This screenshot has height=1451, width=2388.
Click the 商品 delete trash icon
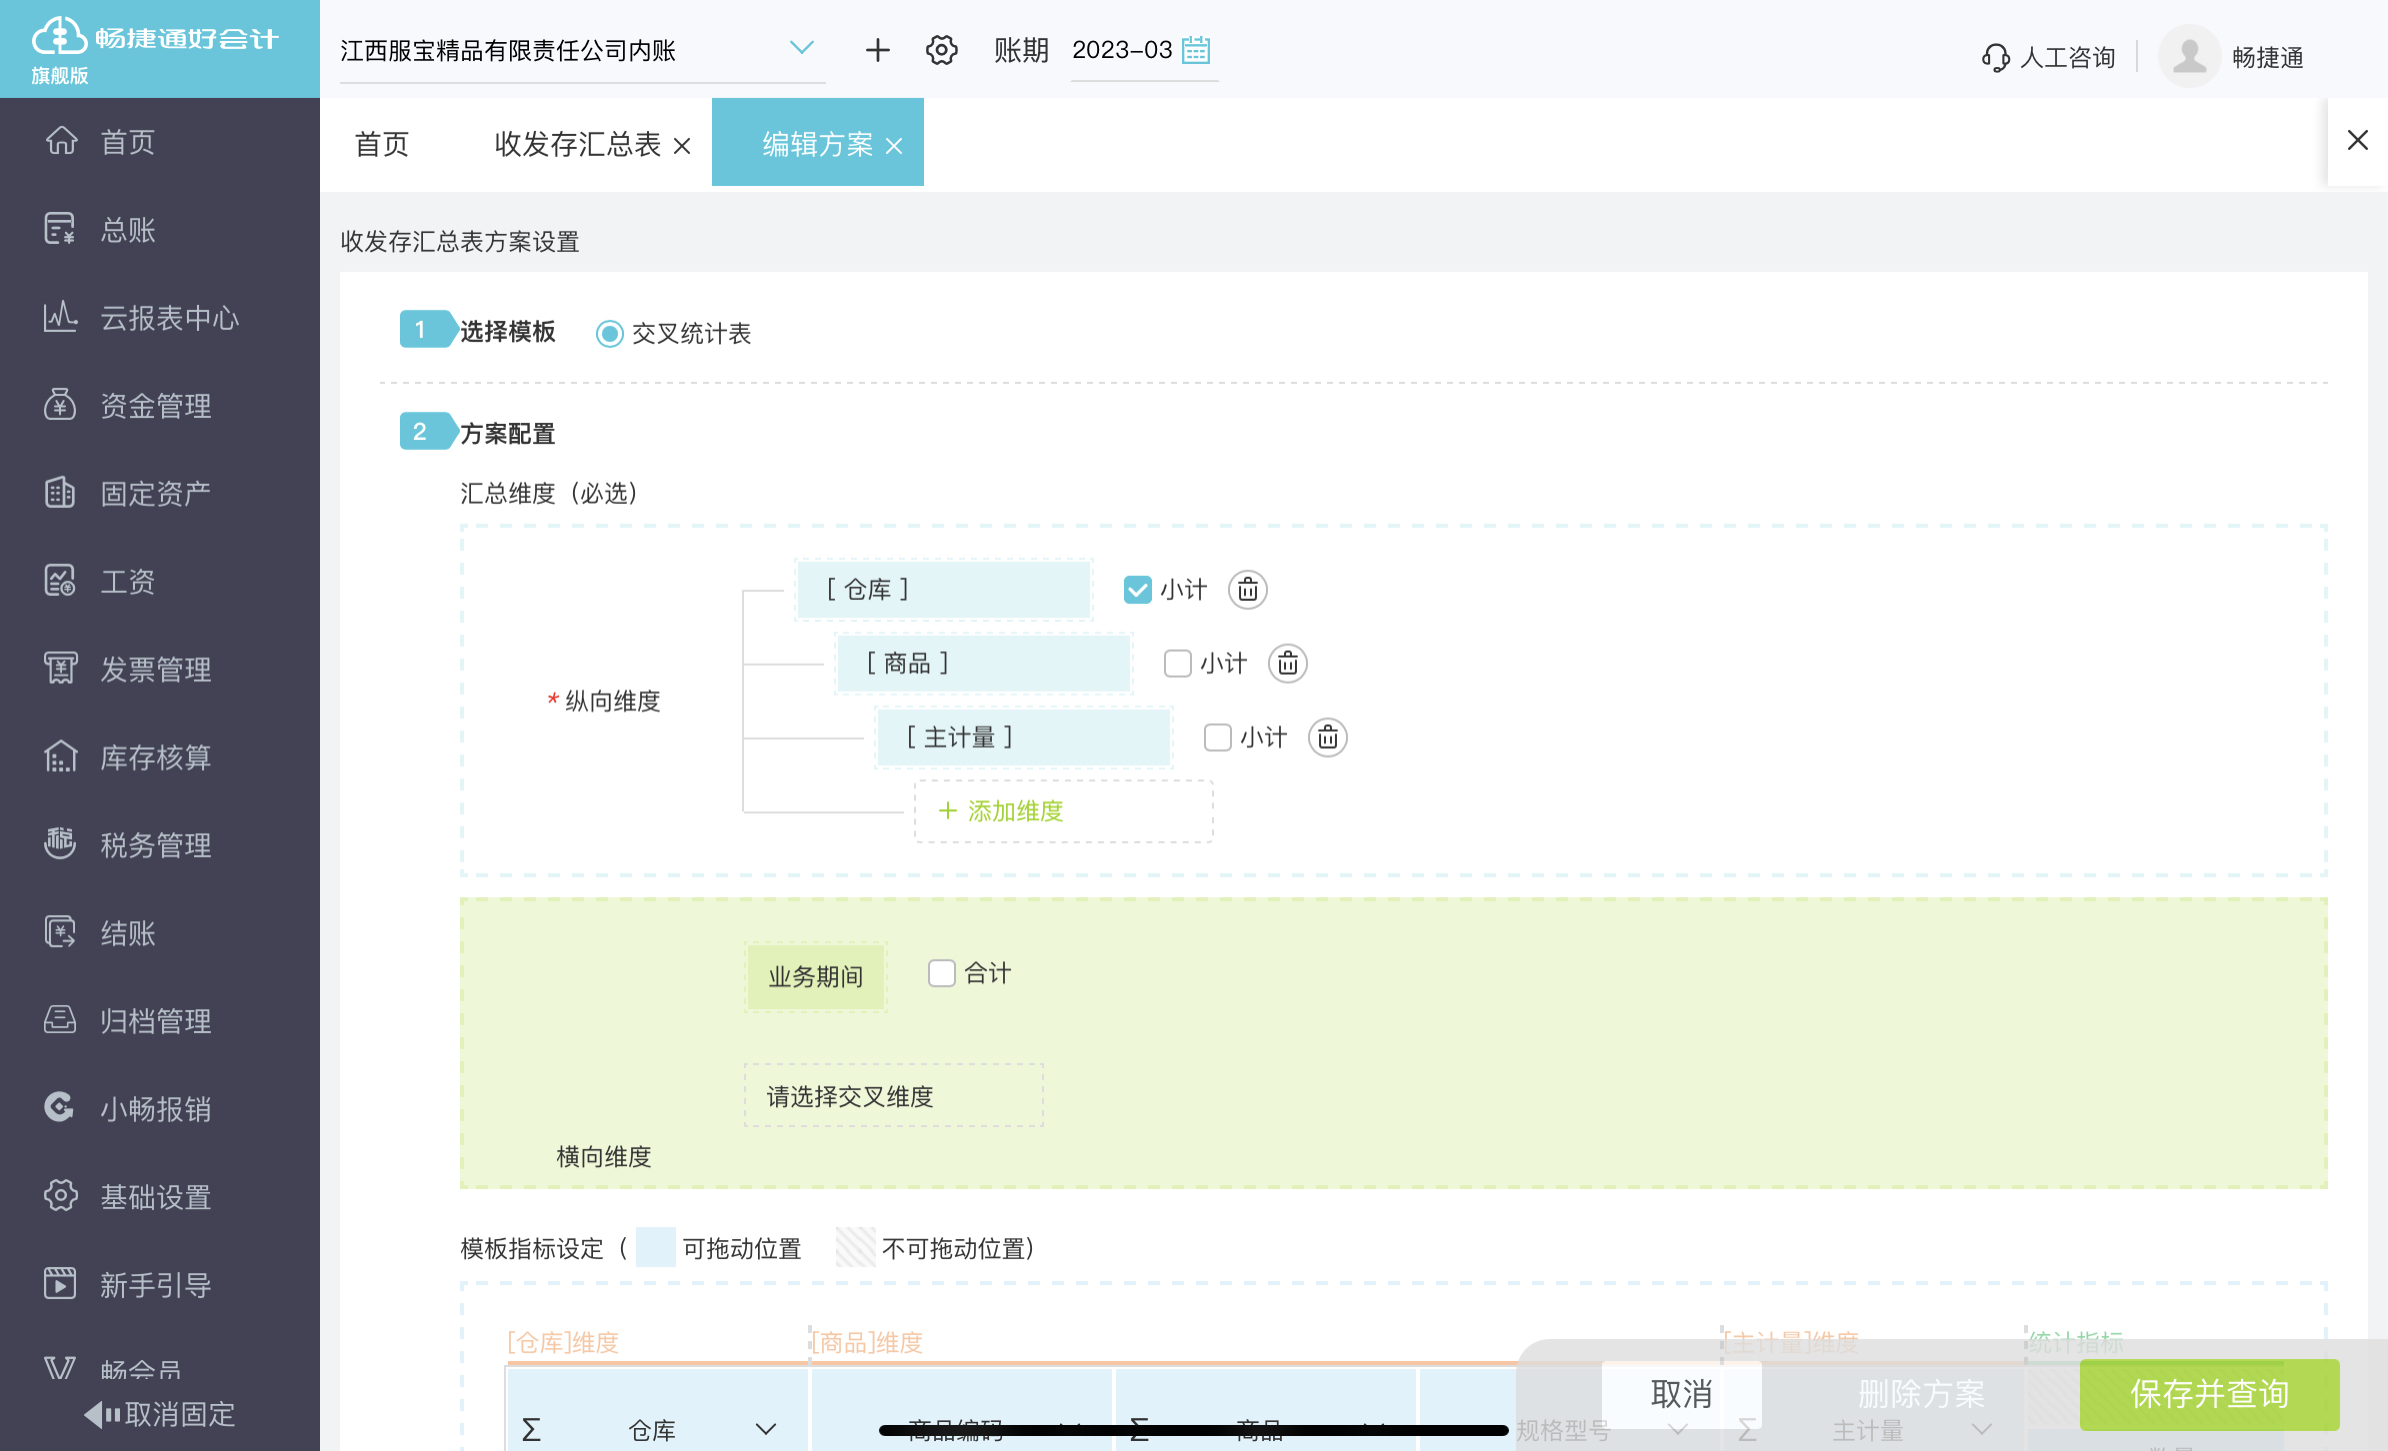point(1288,663)
